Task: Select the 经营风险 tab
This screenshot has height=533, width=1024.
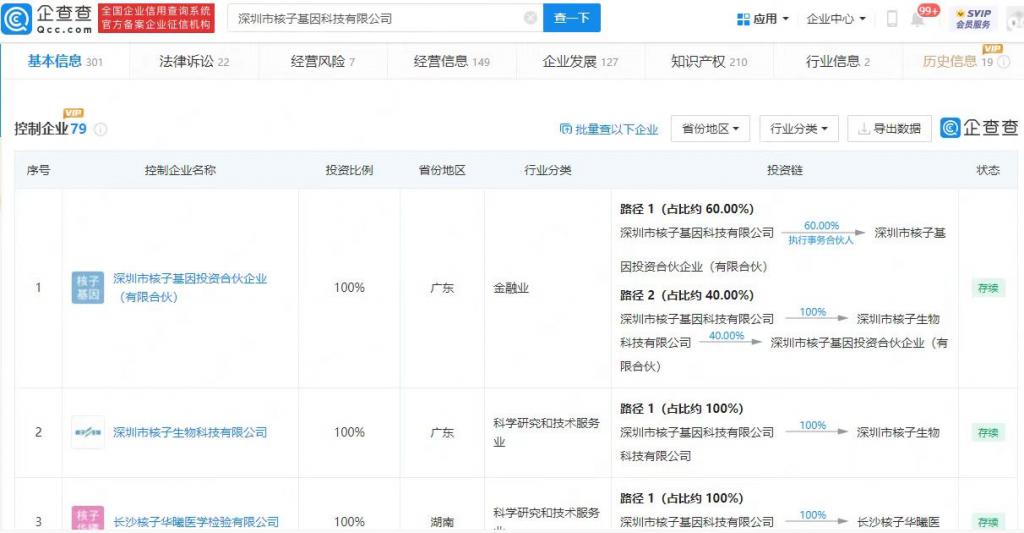Action: [x=323, y=62]
